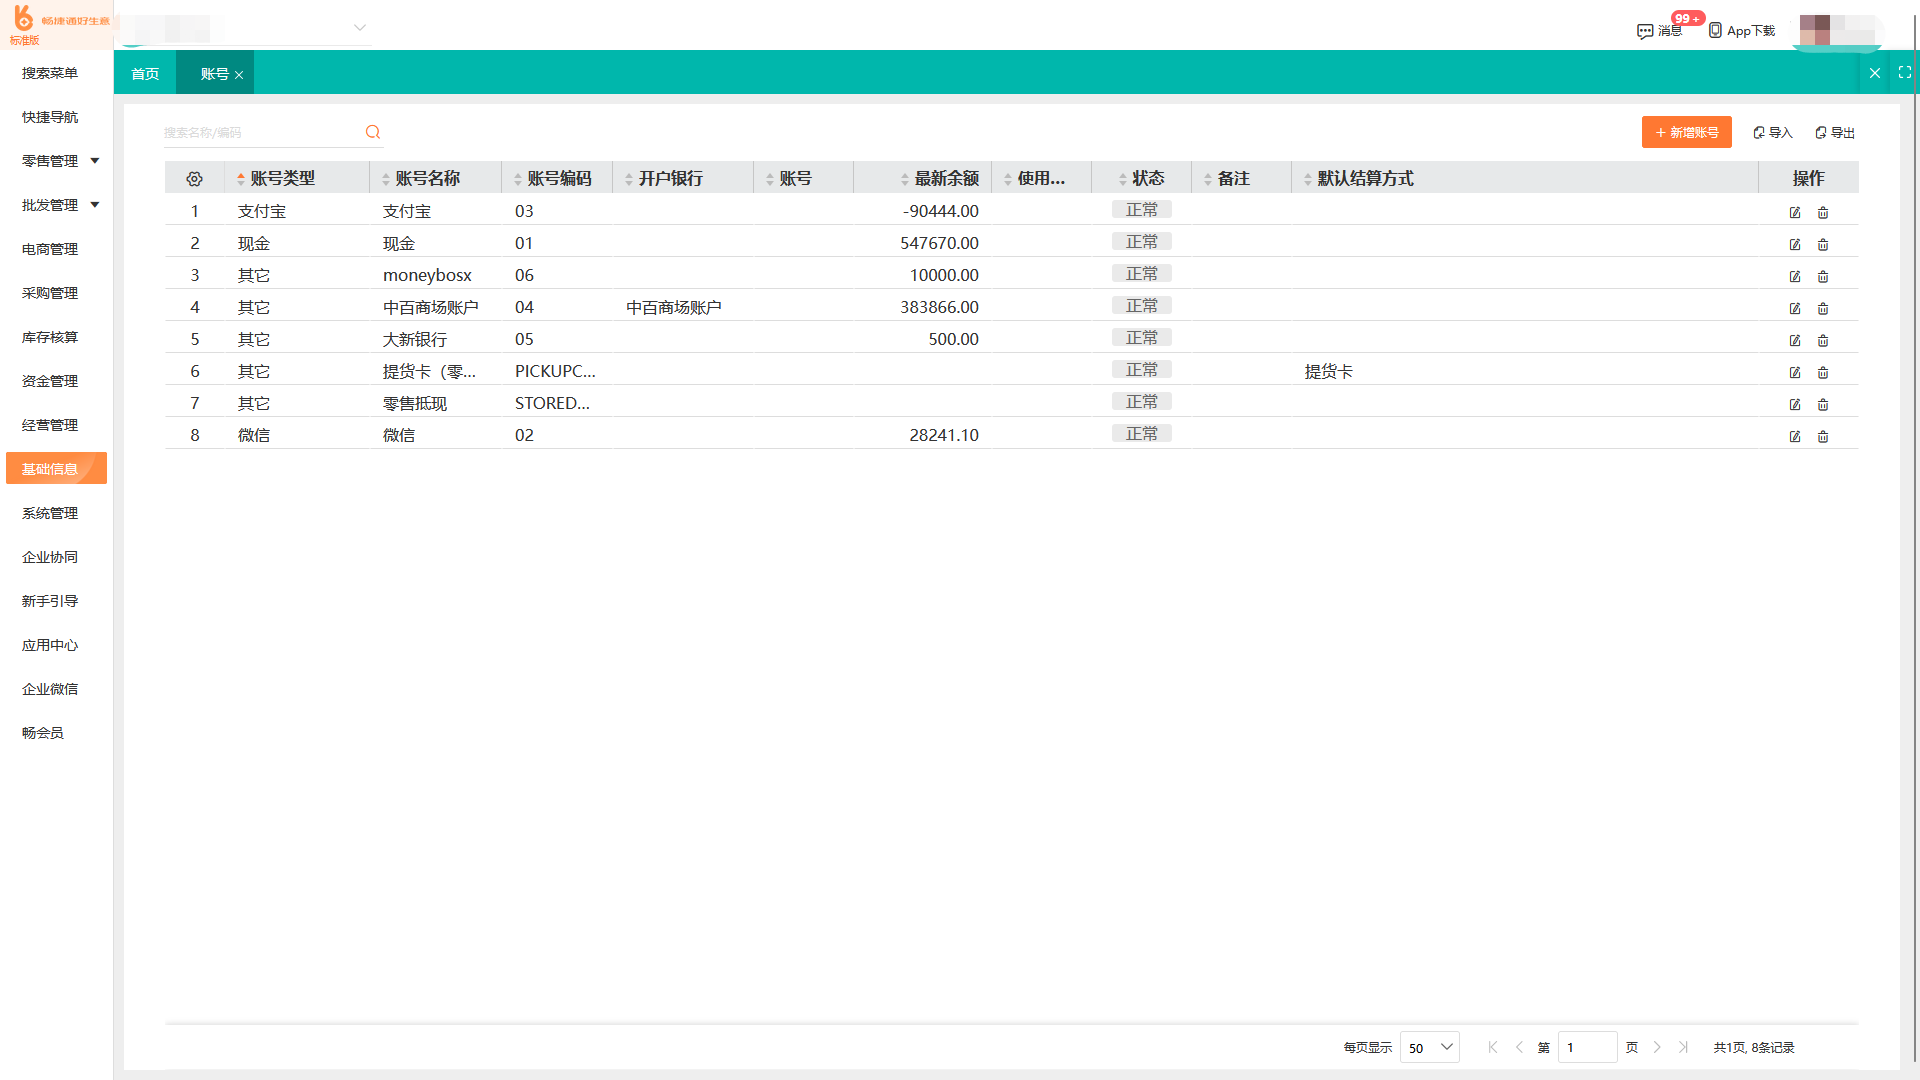
Task: Click the edit icon for 支付宝 account
Action: point(1795,211)
